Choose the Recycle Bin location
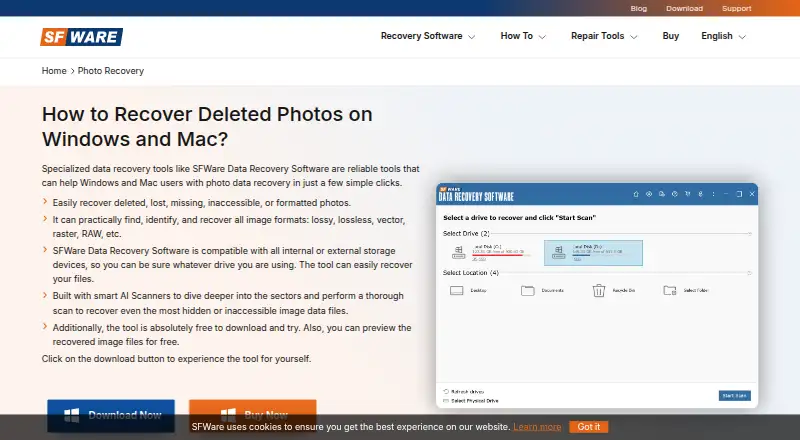 tap(614, 290)
